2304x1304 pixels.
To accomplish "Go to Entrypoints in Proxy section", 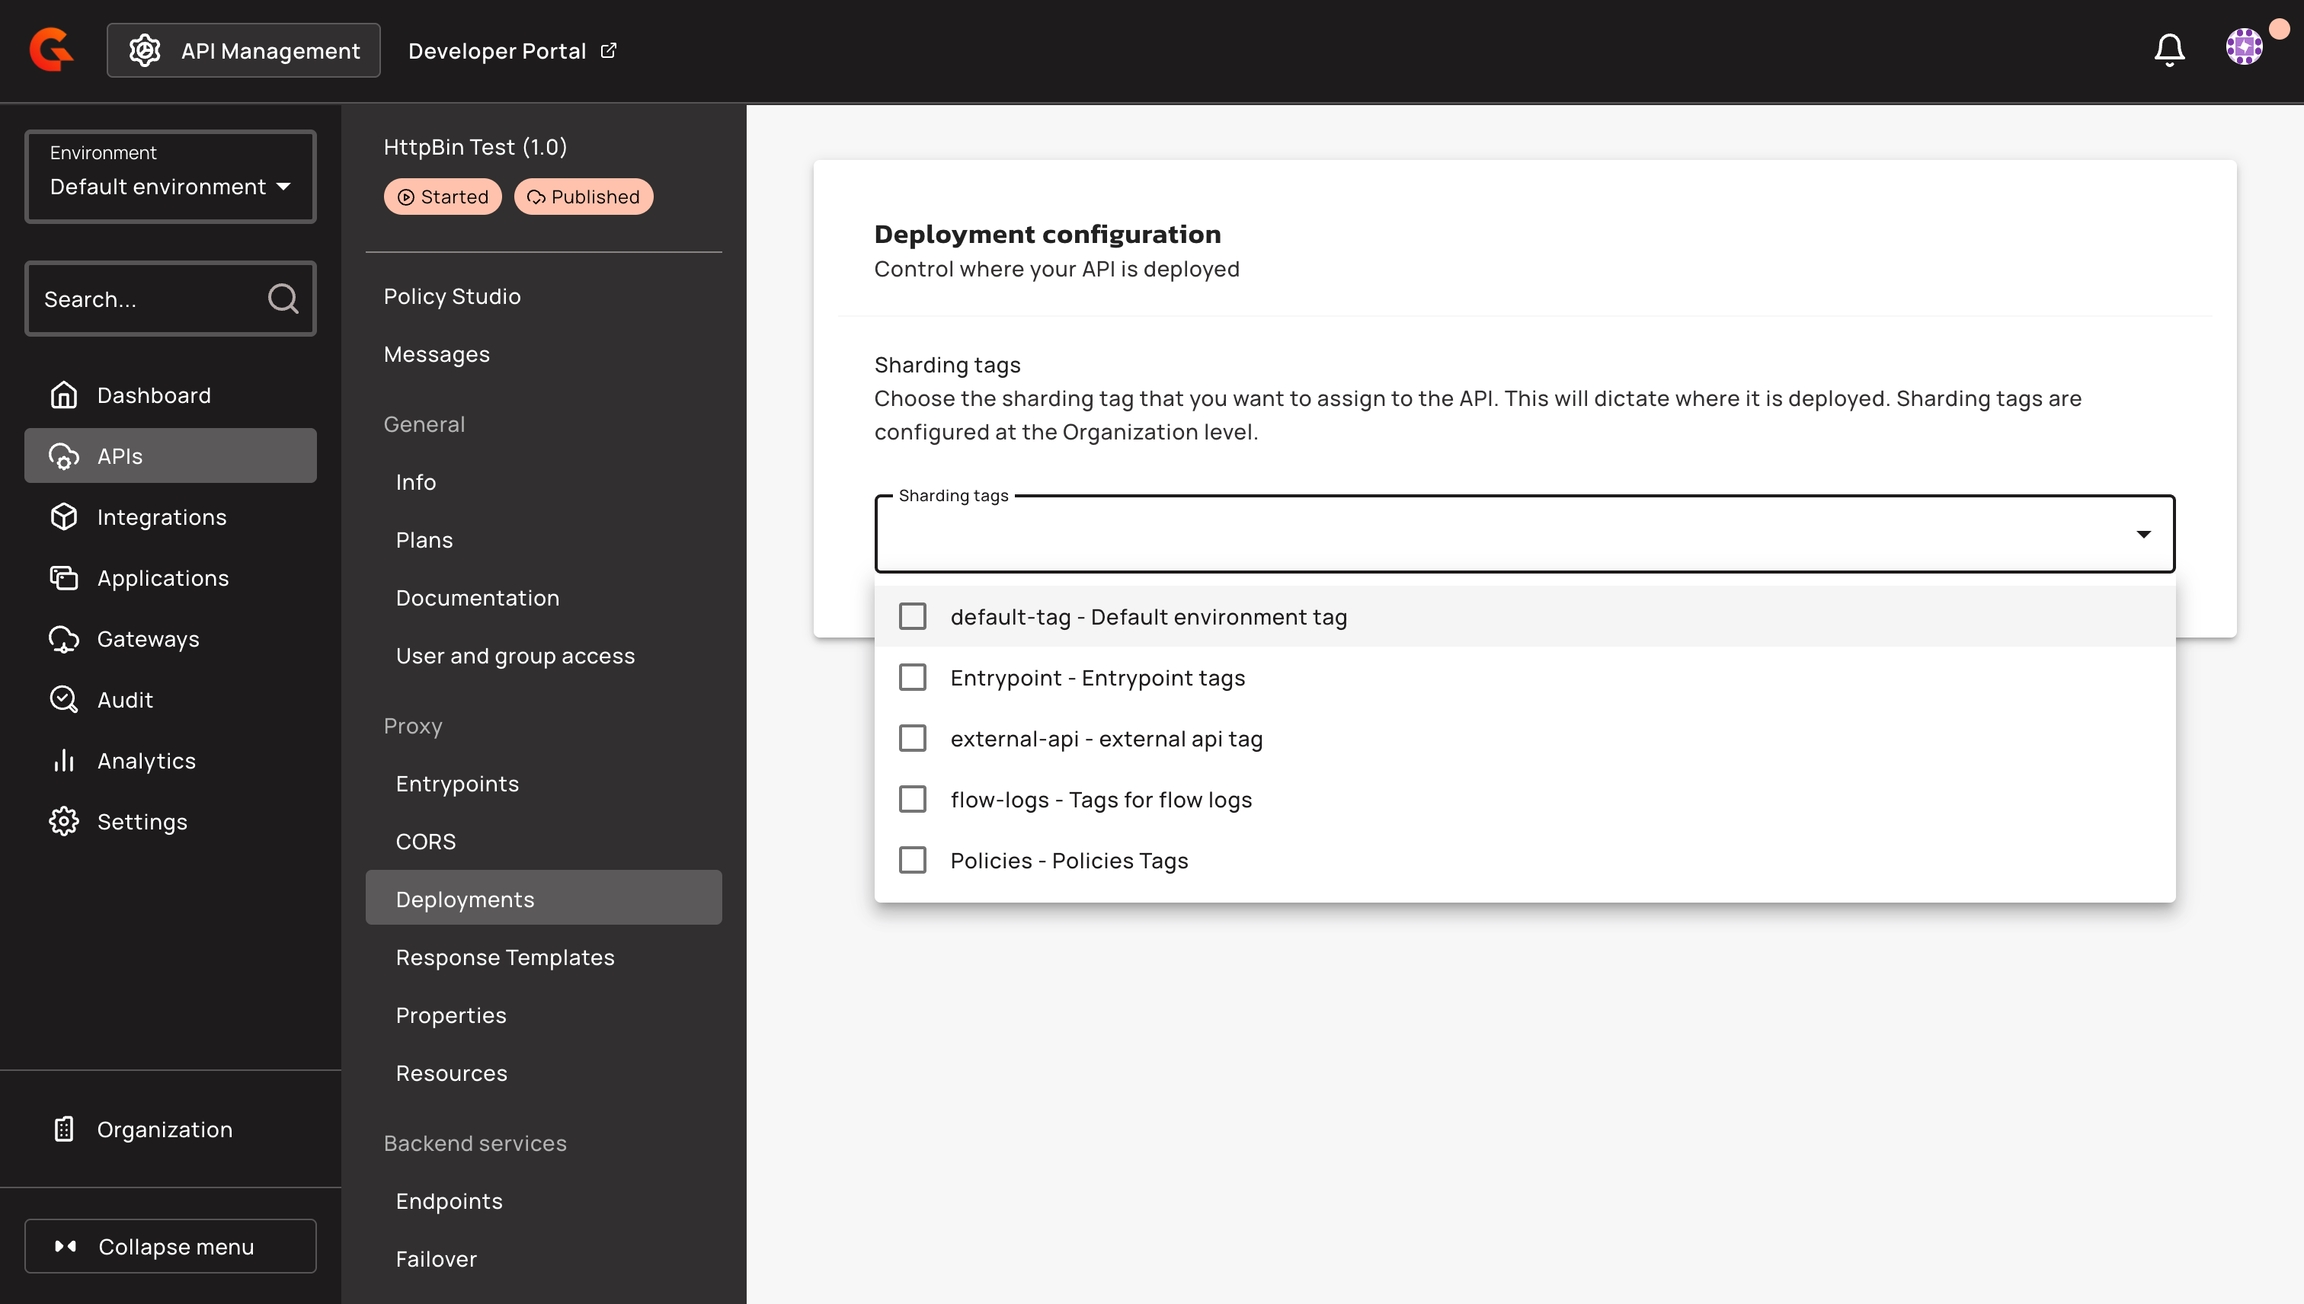I will tap(457, 784).
